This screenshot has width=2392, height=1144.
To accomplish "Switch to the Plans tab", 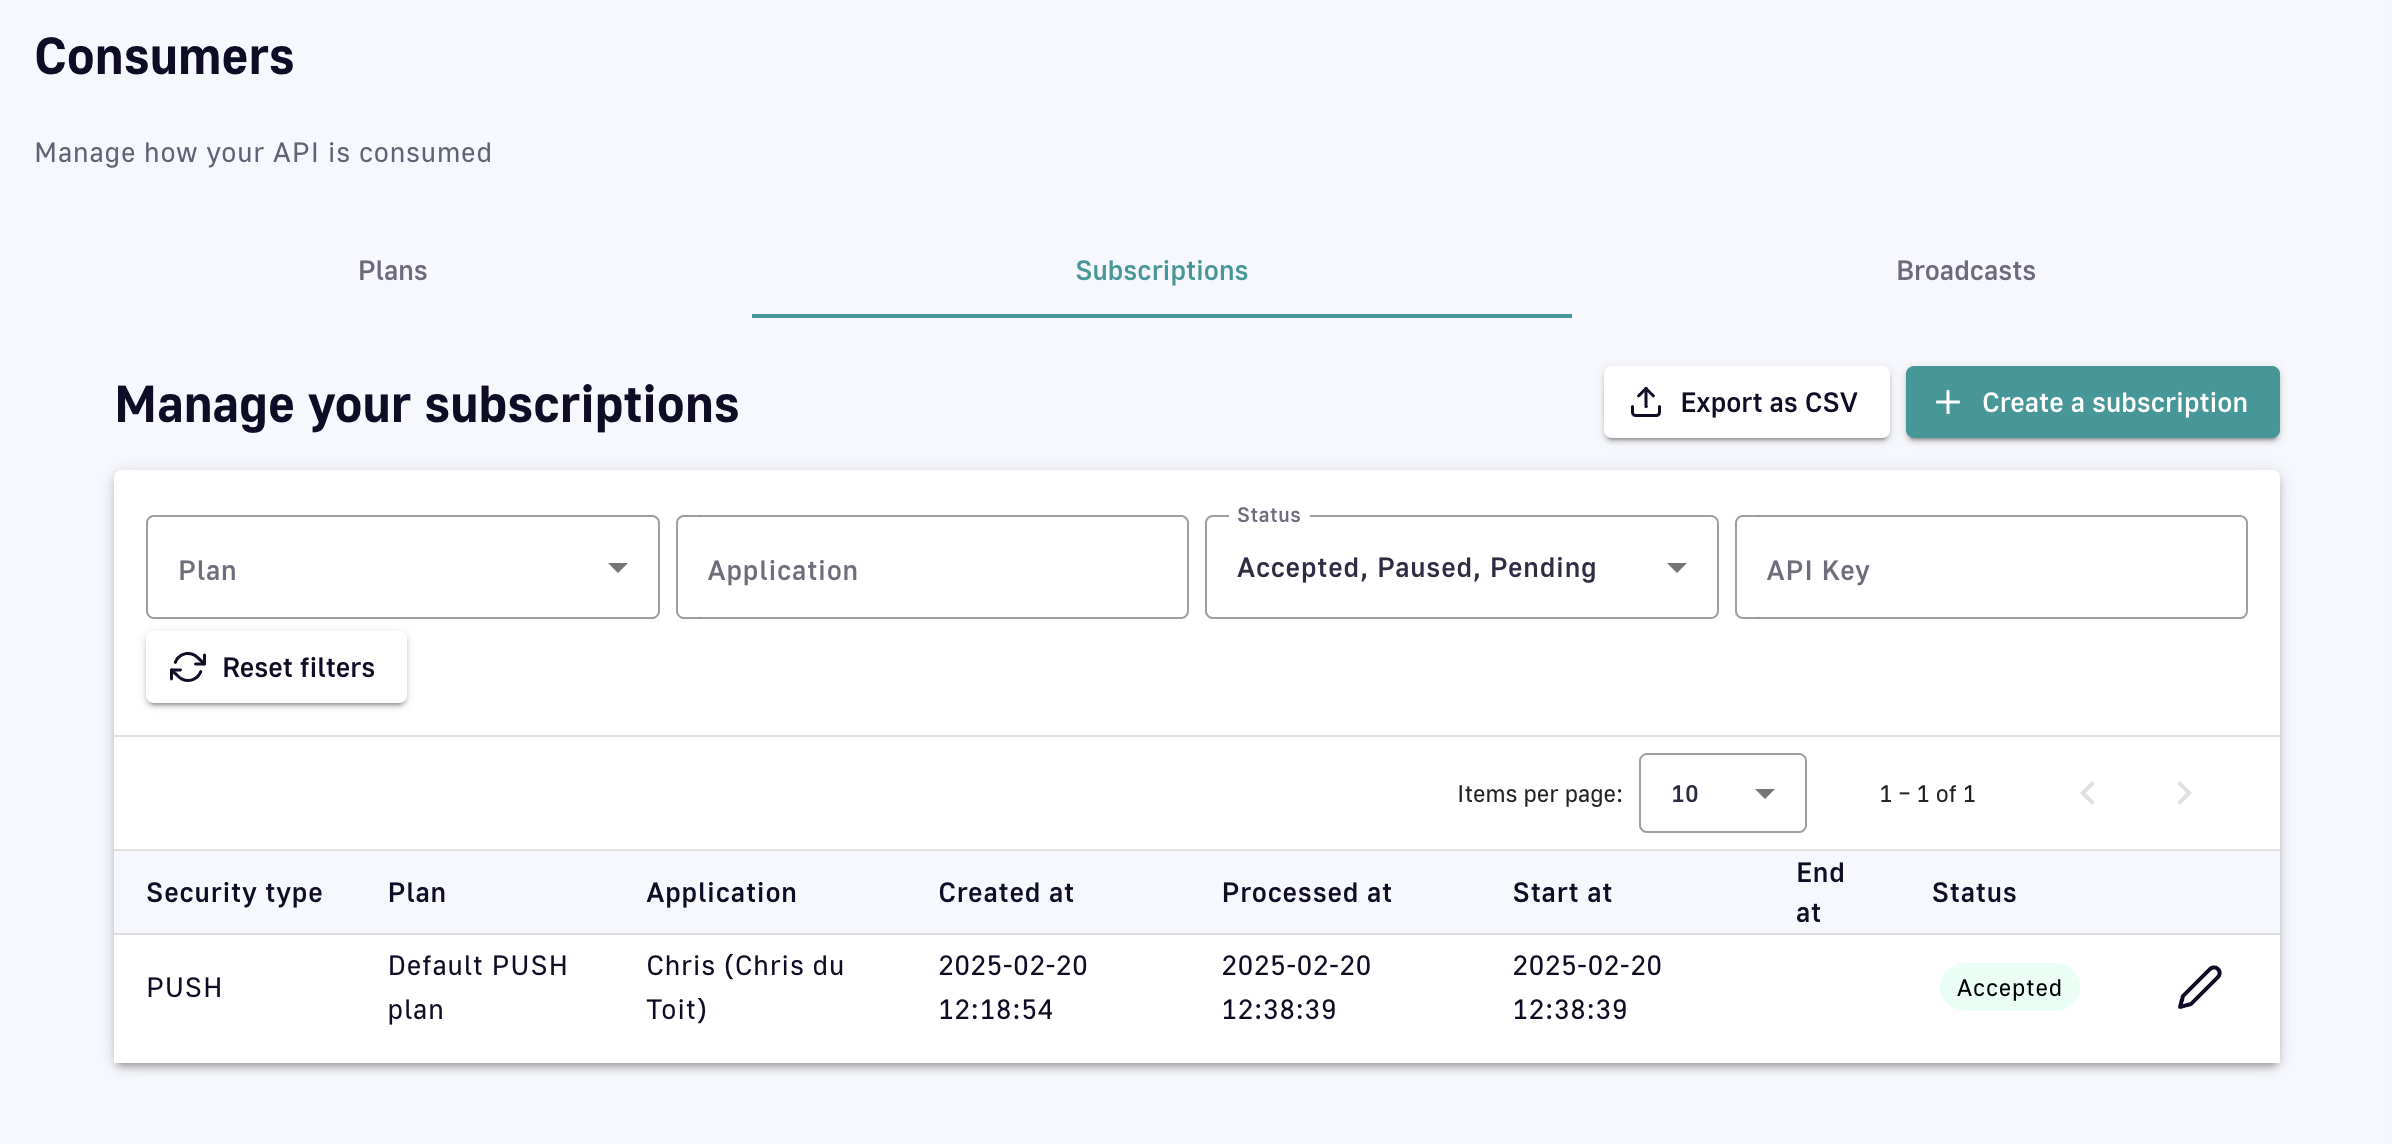I will tap(392, 271).
